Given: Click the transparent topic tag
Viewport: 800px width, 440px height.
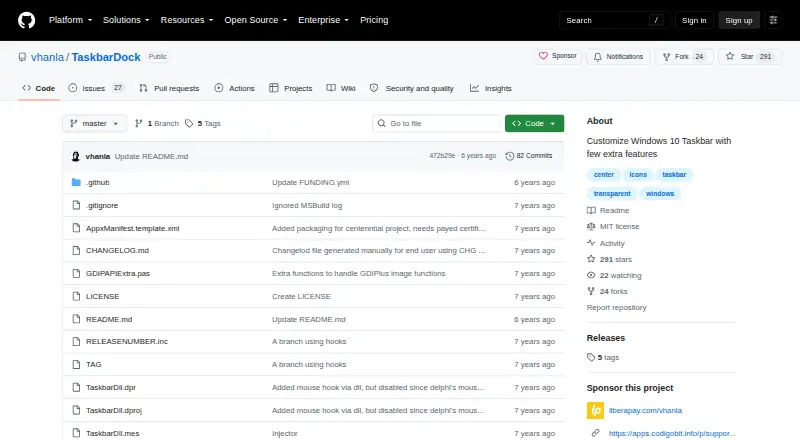Looking at the screenshot, I should coord(612,193).
